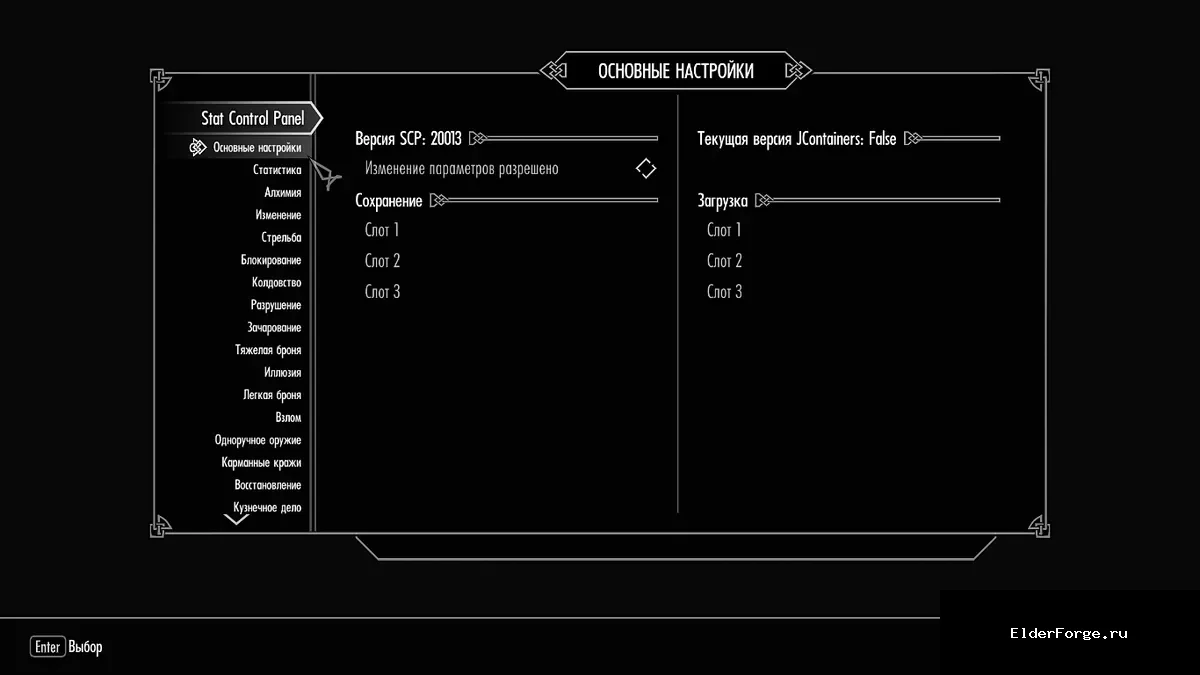Viewport: 1200px width, 675px height.
Task: Select the Статистика menu page
Action: coord(277,170)
